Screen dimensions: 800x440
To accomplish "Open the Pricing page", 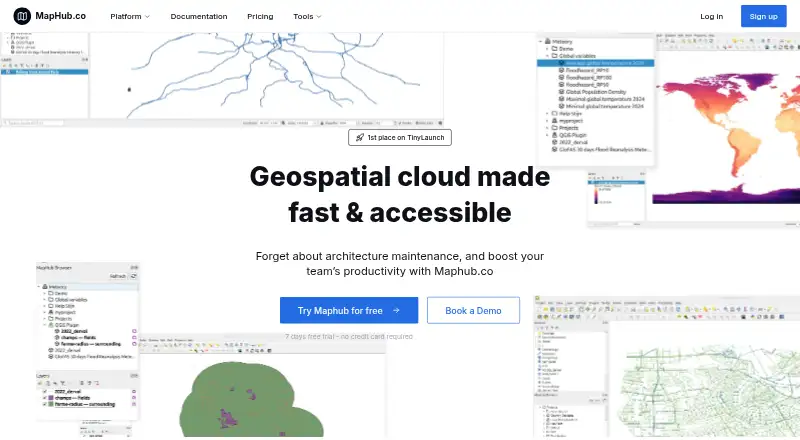I will point(260,16).
